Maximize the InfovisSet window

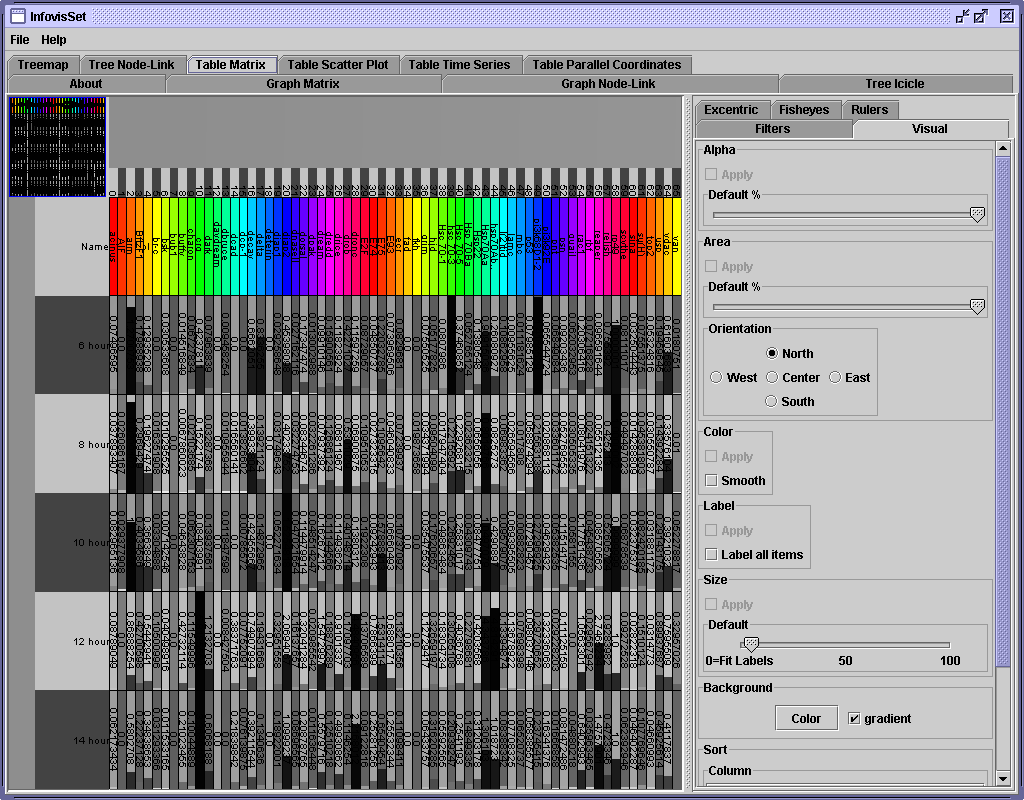[981, 15]
